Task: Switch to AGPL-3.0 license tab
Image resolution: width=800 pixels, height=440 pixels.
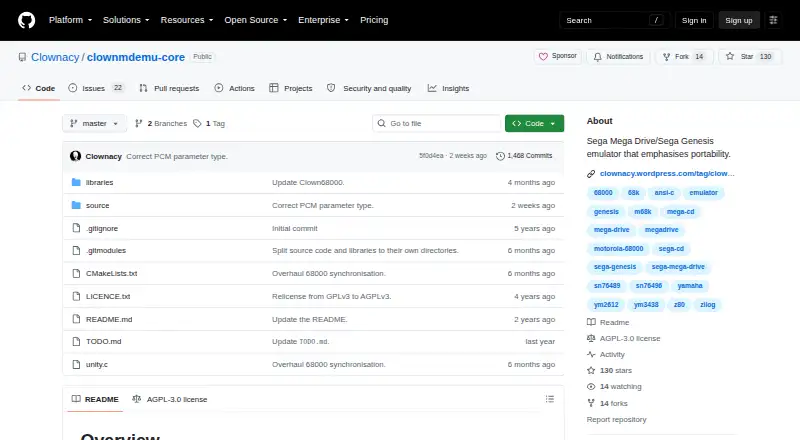Action: click(x=170, y=399)
